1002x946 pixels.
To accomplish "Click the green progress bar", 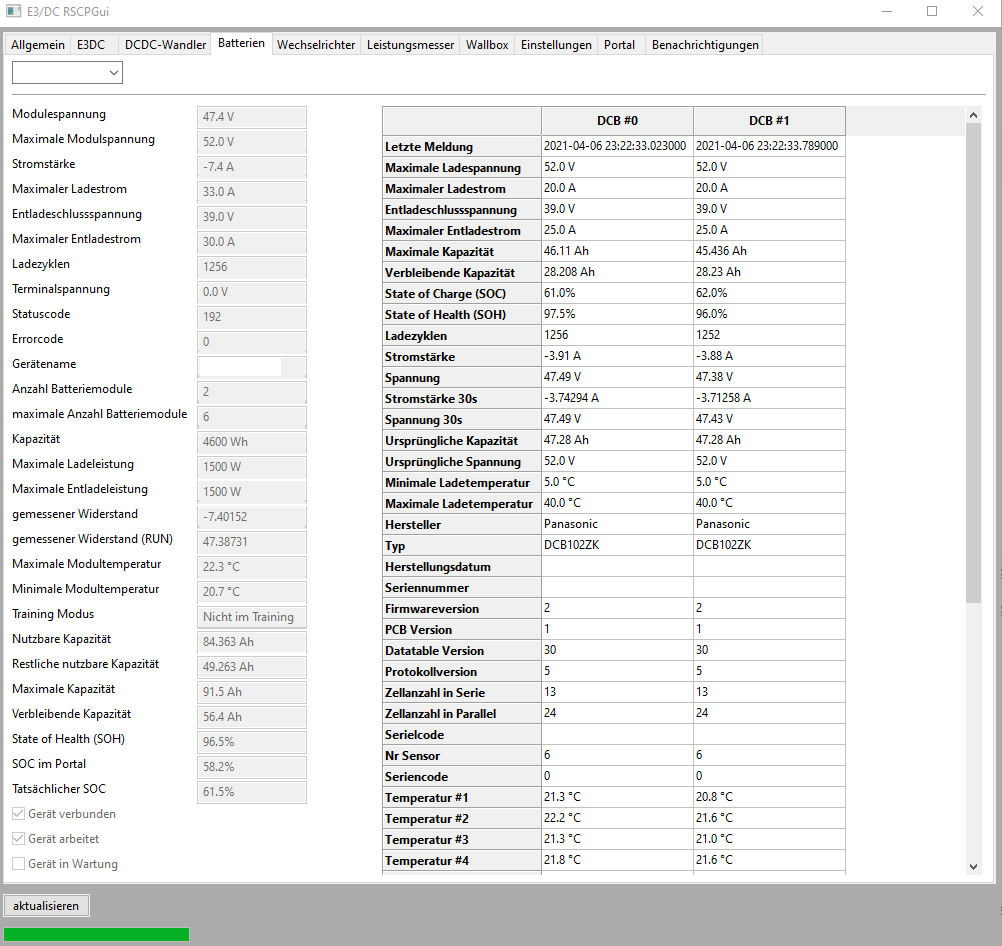I will pos(96,934).
